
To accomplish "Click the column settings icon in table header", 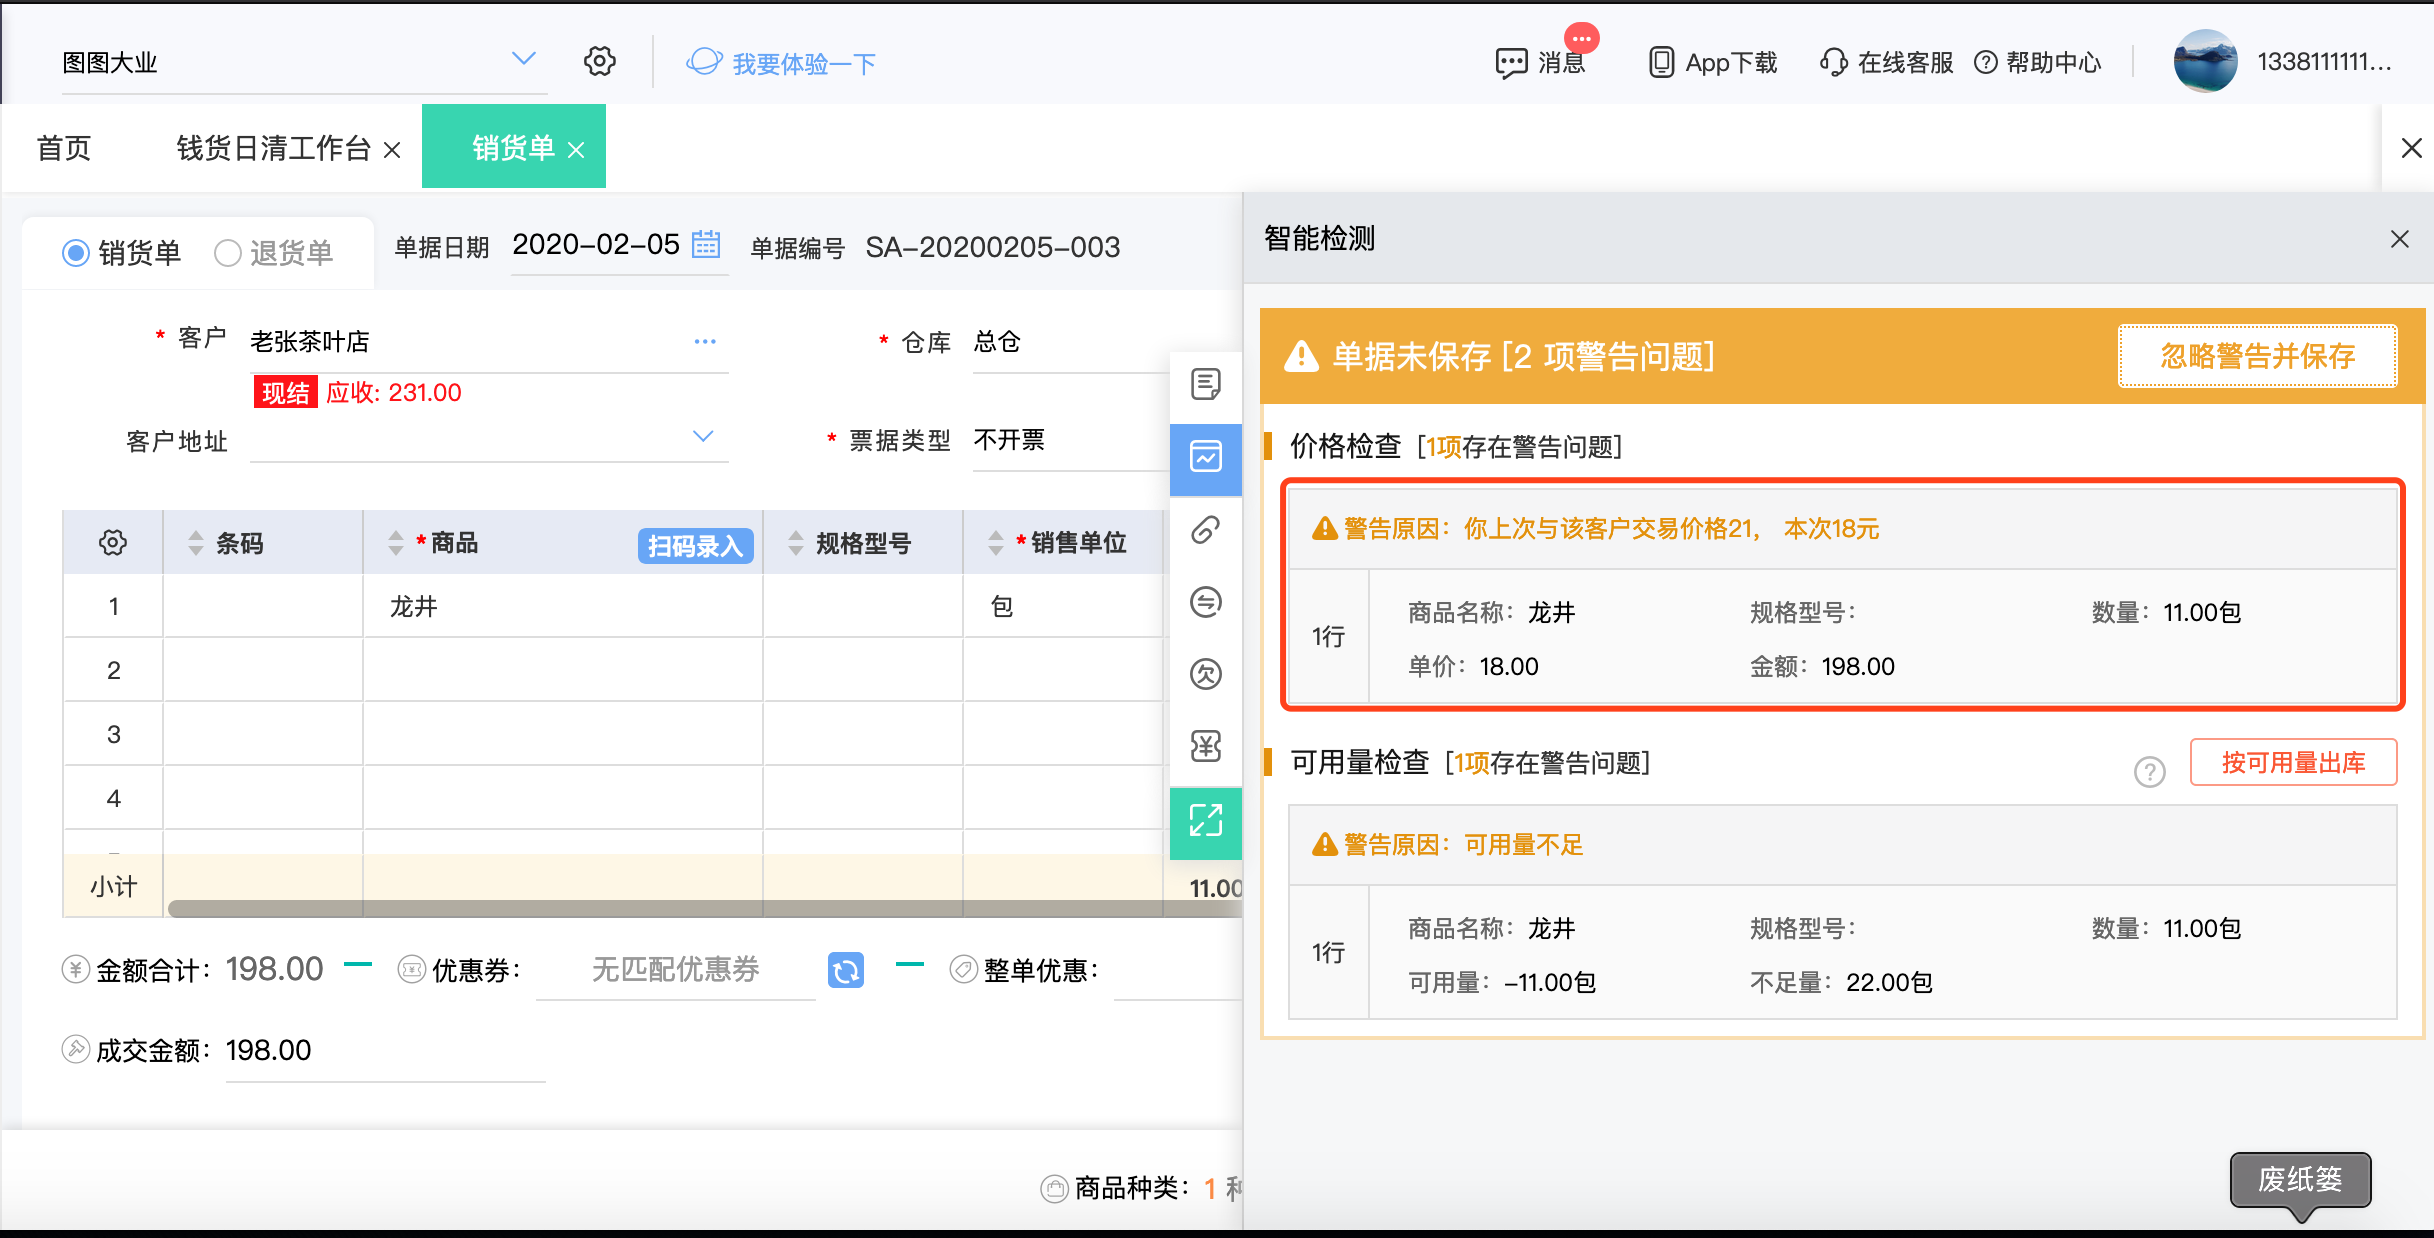I will pyautogui.click(x=112, y=543).
